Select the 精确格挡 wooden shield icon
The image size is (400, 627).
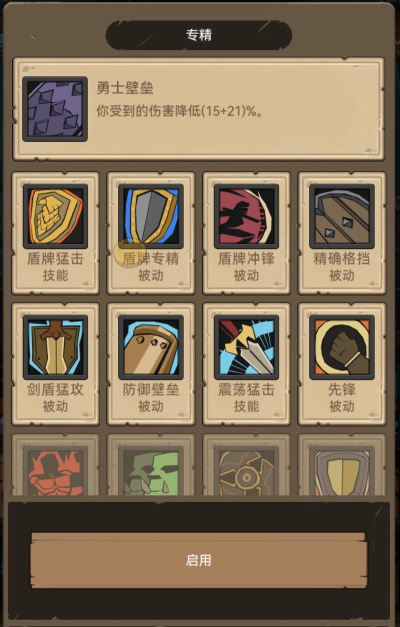tap(342, 216)
